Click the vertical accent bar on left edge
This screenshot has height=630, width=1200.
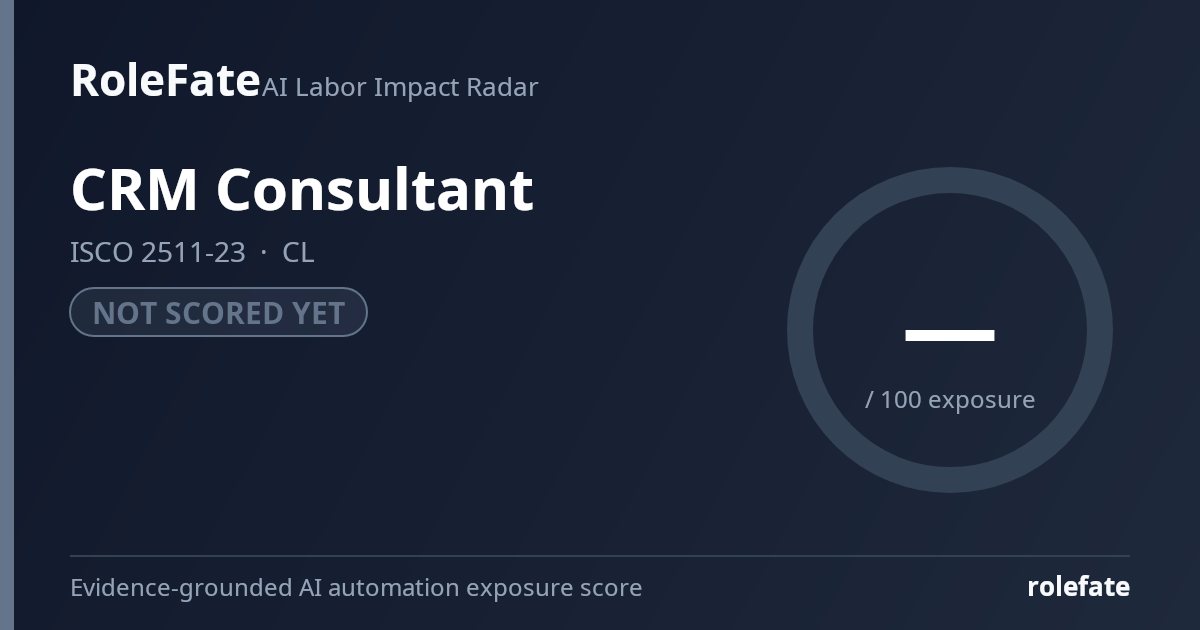pos(7,315)
